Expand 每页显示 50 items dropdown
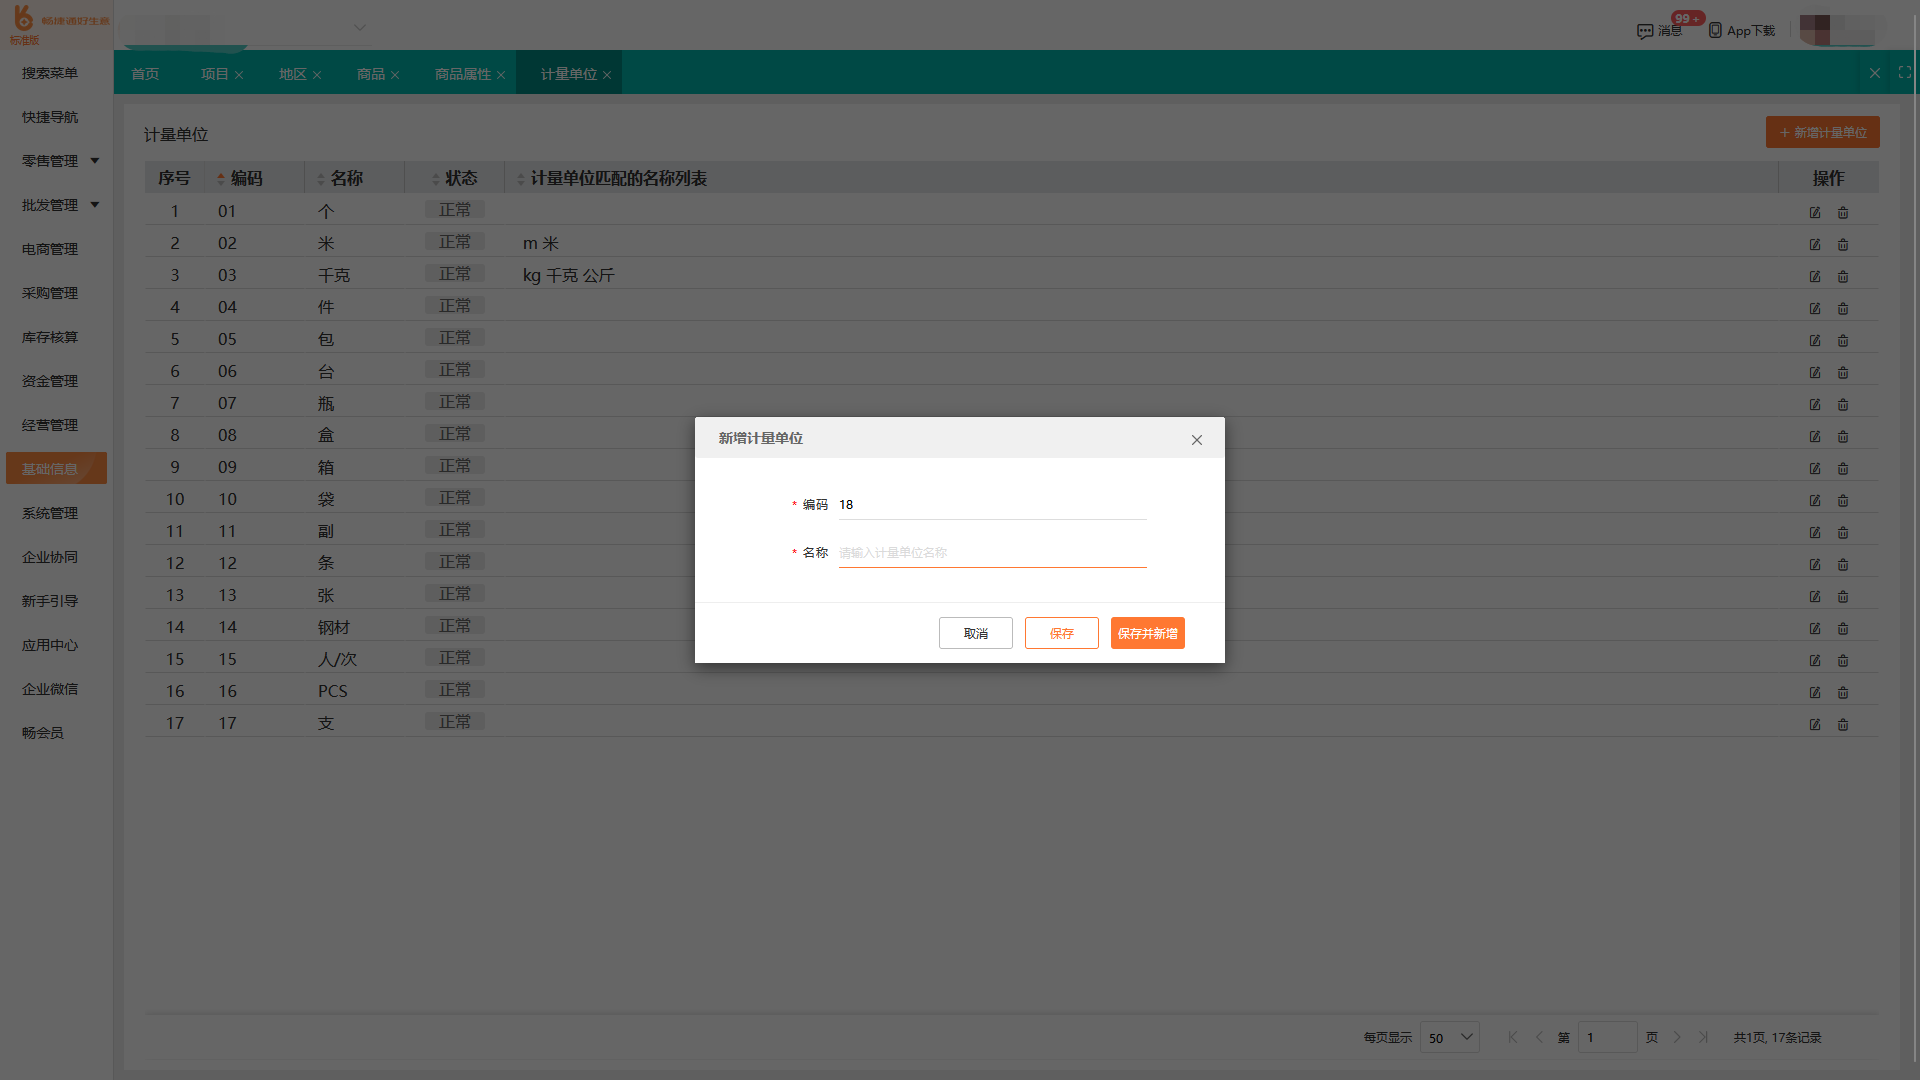1920x1080 pixels. (x=1451, y=1036)
